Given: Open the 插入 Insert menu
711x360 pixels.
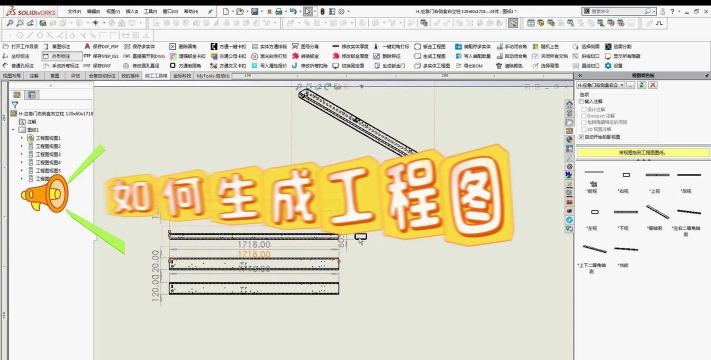Looking at the screenshot, I should 132,11.
